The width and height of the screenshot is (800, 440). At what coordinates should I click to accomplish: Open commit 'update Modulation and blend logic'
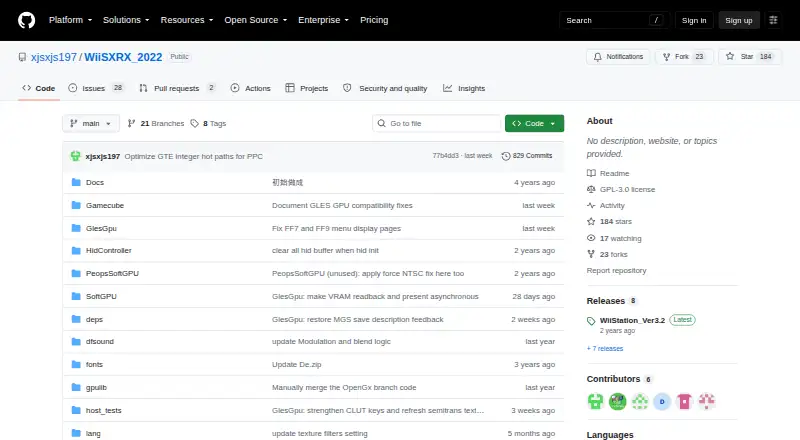[331, 341]
